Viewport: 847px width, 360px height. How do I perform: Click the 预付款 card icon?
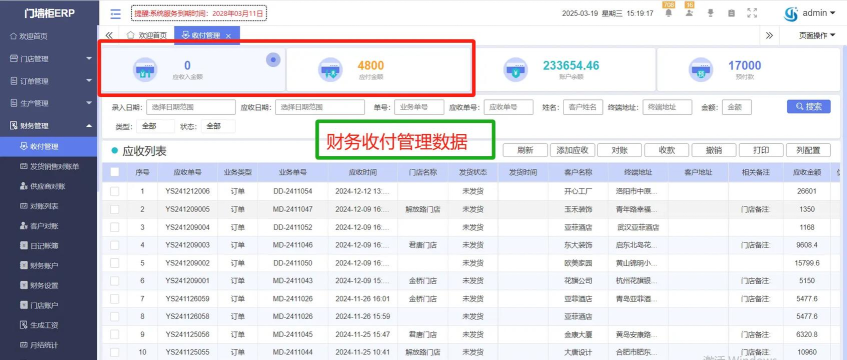pos(701,70)
